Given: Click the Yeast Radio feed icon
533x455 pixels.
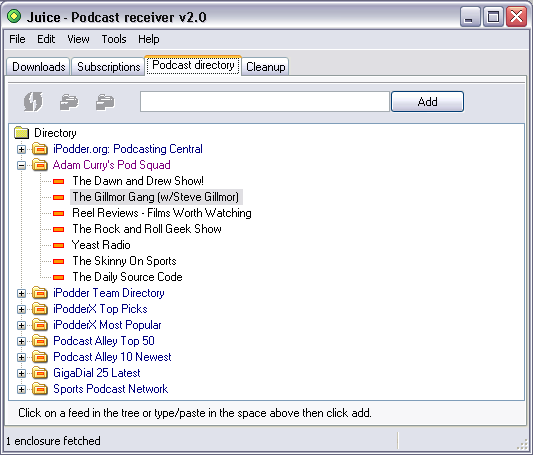Looking at the screenshot, I should tap(58, 245).
